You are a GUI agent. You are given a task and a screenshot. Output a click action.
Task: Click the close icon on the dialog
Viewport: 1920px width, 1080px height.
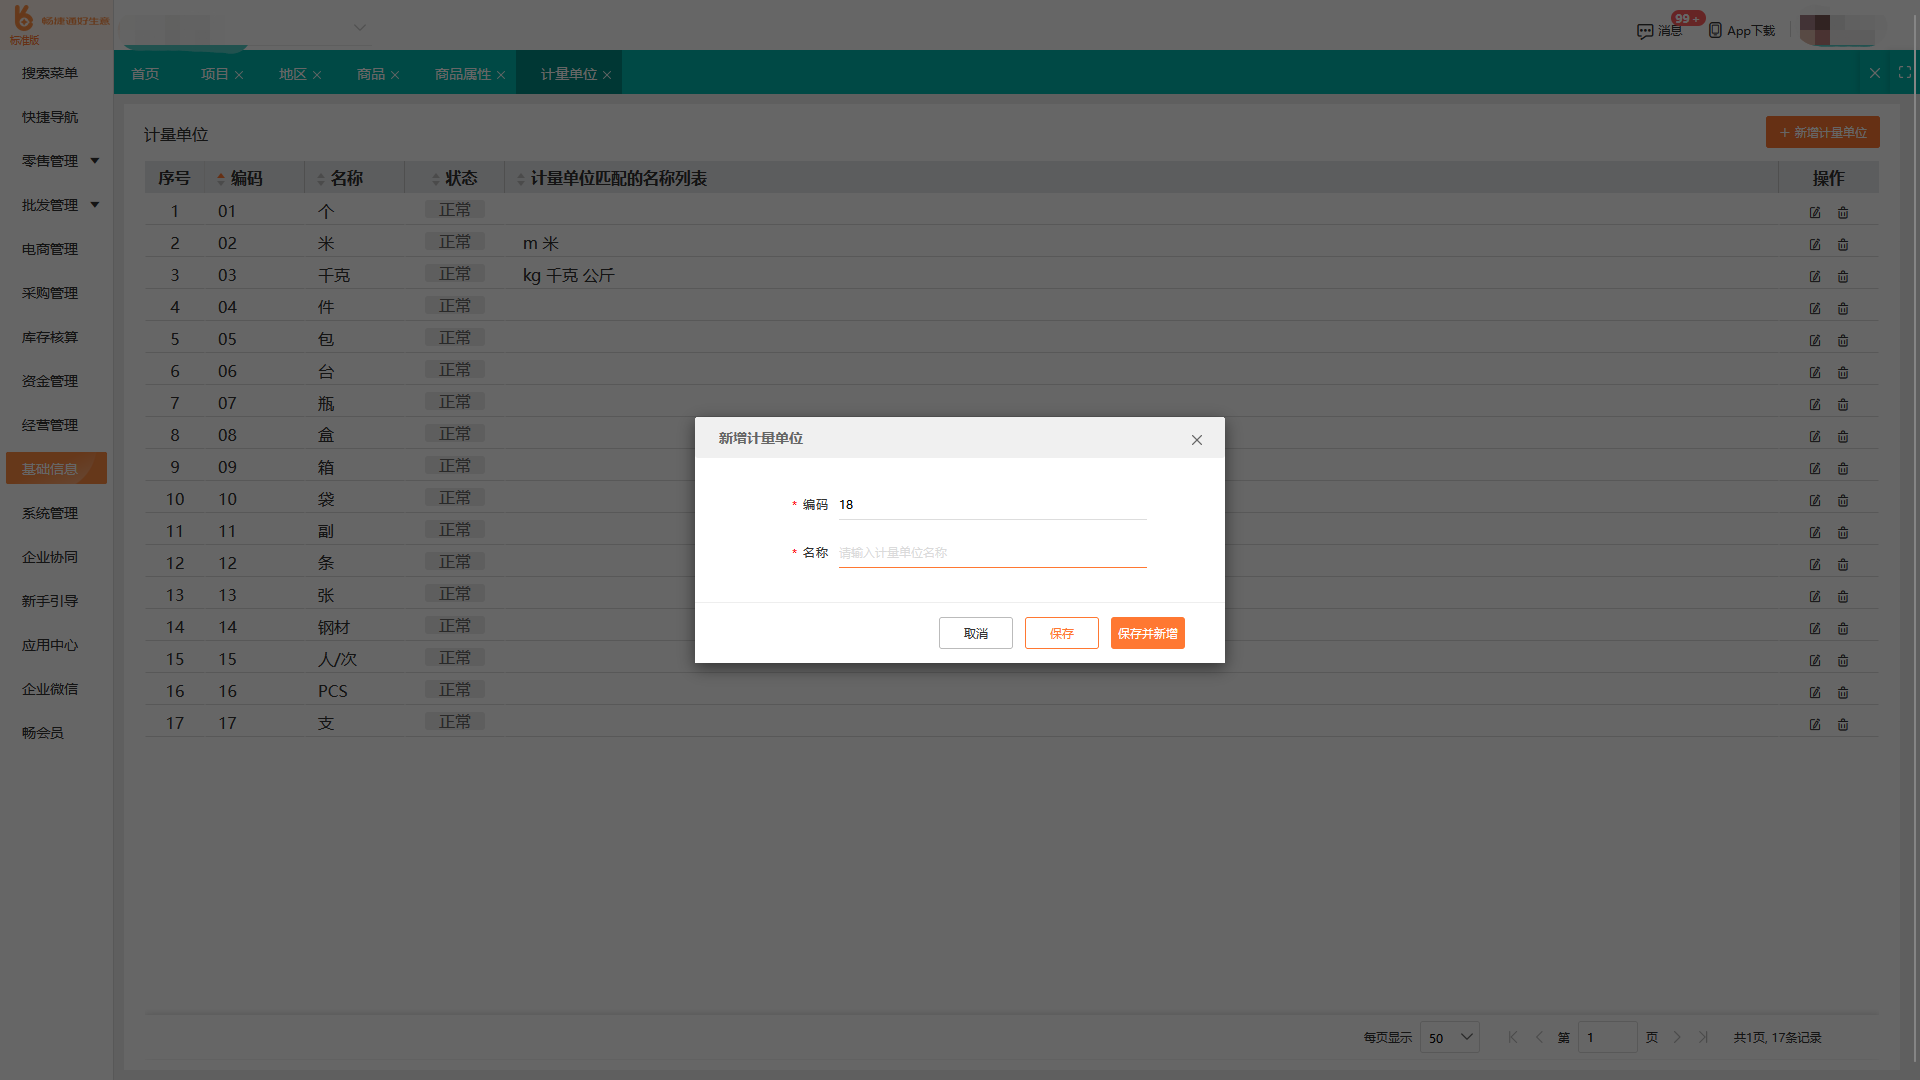pyautogui.click(x=1197, y=439)
